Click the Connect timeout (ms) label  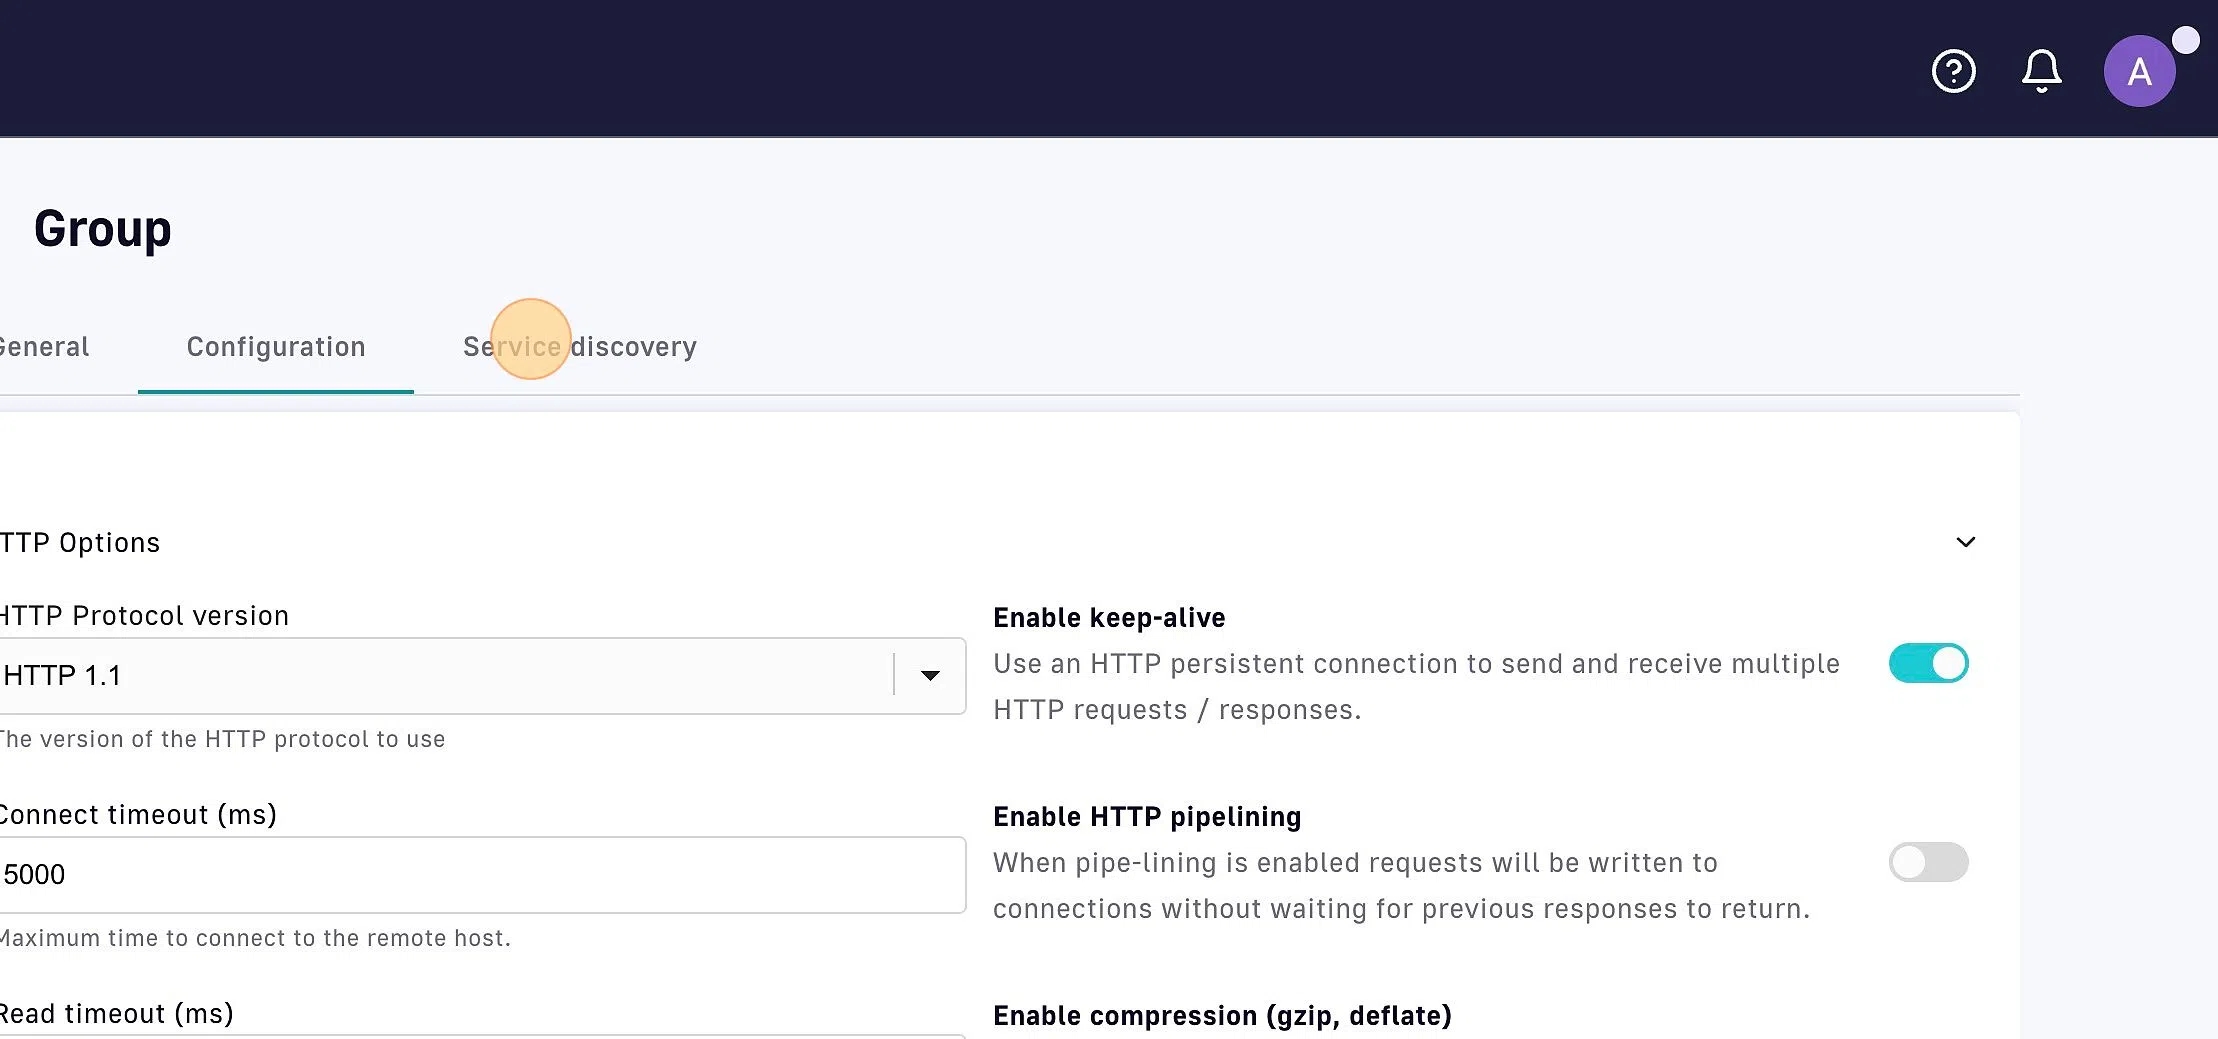click(138, 815)
